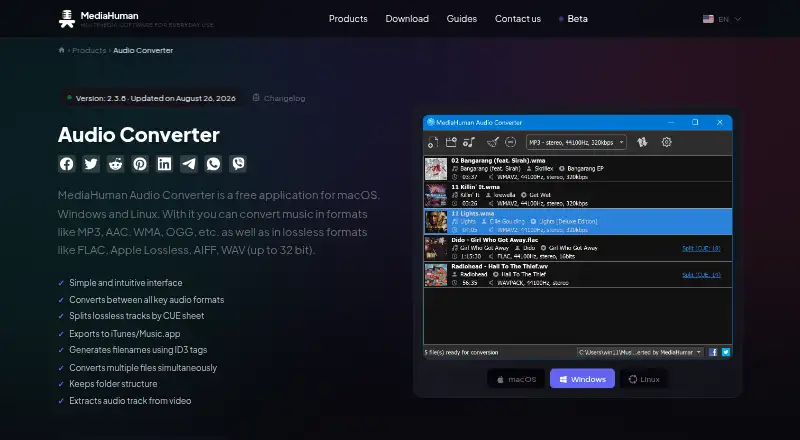Click the home breadcrumb icon
Viewport: 800px width, 440px height.
pyautogui.click(x=61, y=50)
